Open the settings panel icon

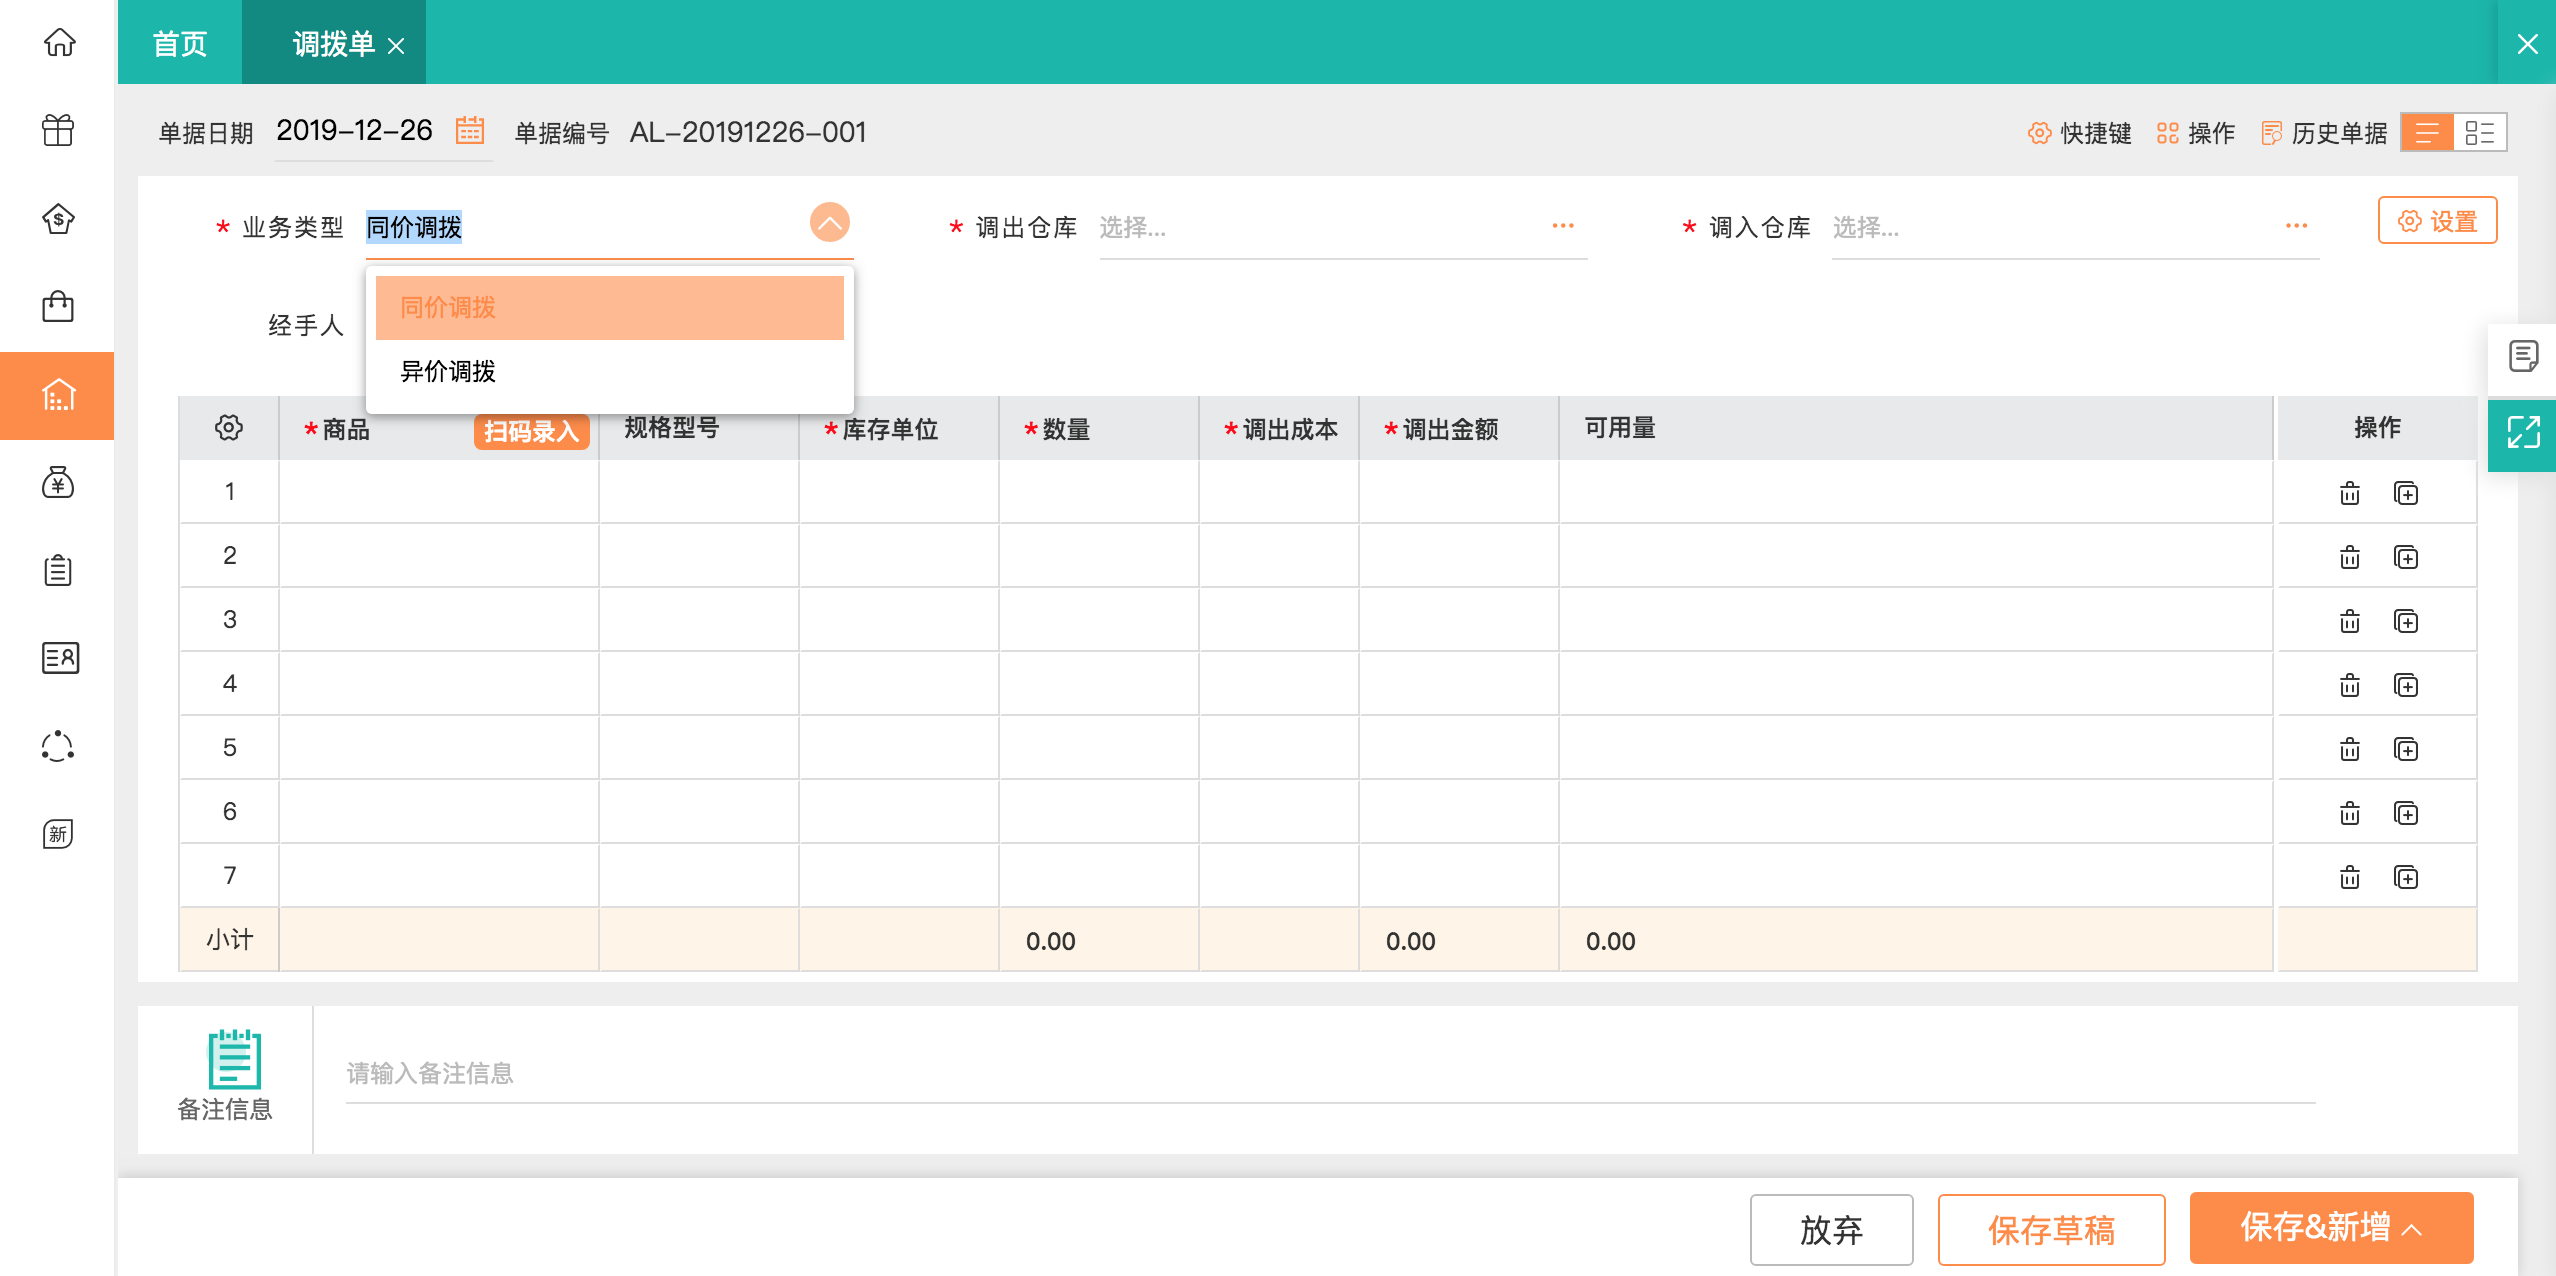coord(2439,223)
